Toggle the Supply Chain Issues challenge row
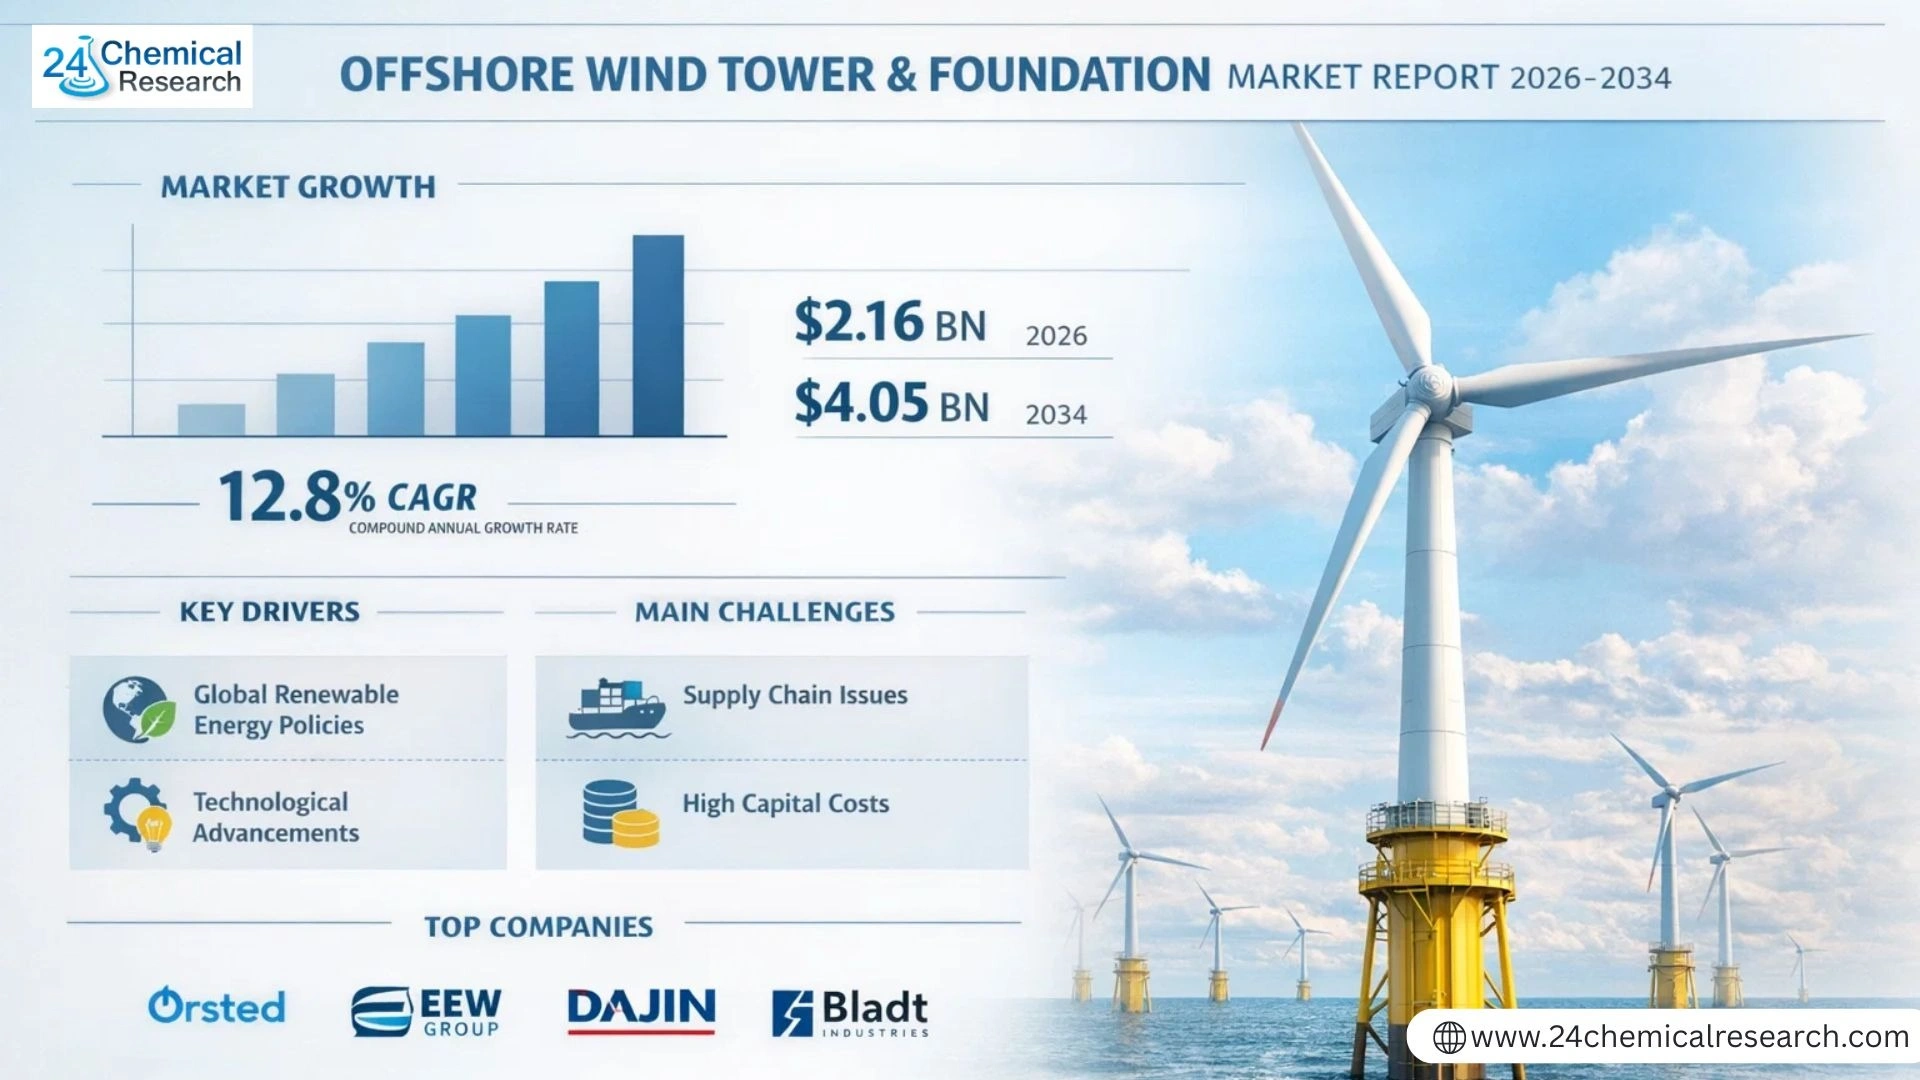Viewport: 1920px width, 1080px height. 780,700
